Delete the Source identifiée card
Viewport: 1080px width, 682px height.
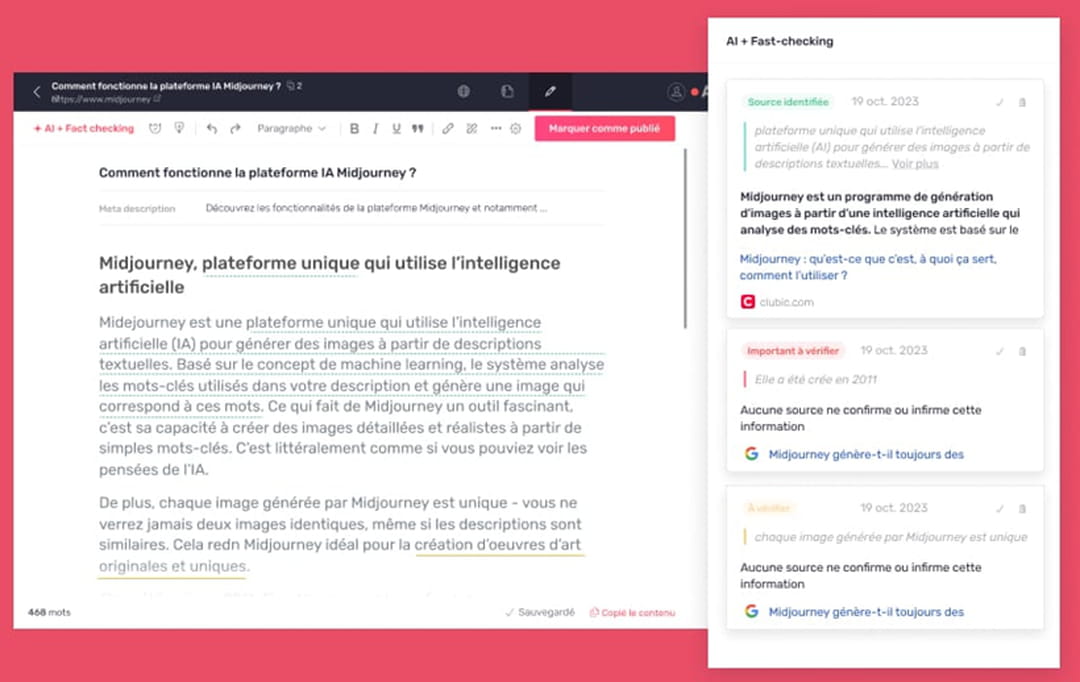coord(1023,103)
